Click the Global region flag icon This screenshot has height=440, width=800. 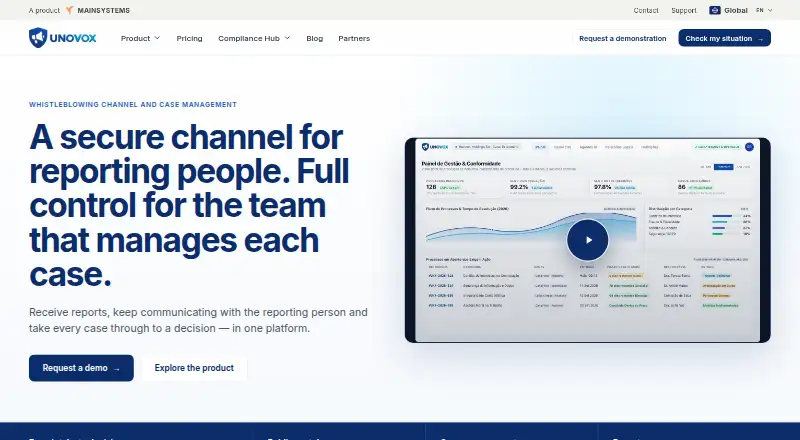coord(715,10)
